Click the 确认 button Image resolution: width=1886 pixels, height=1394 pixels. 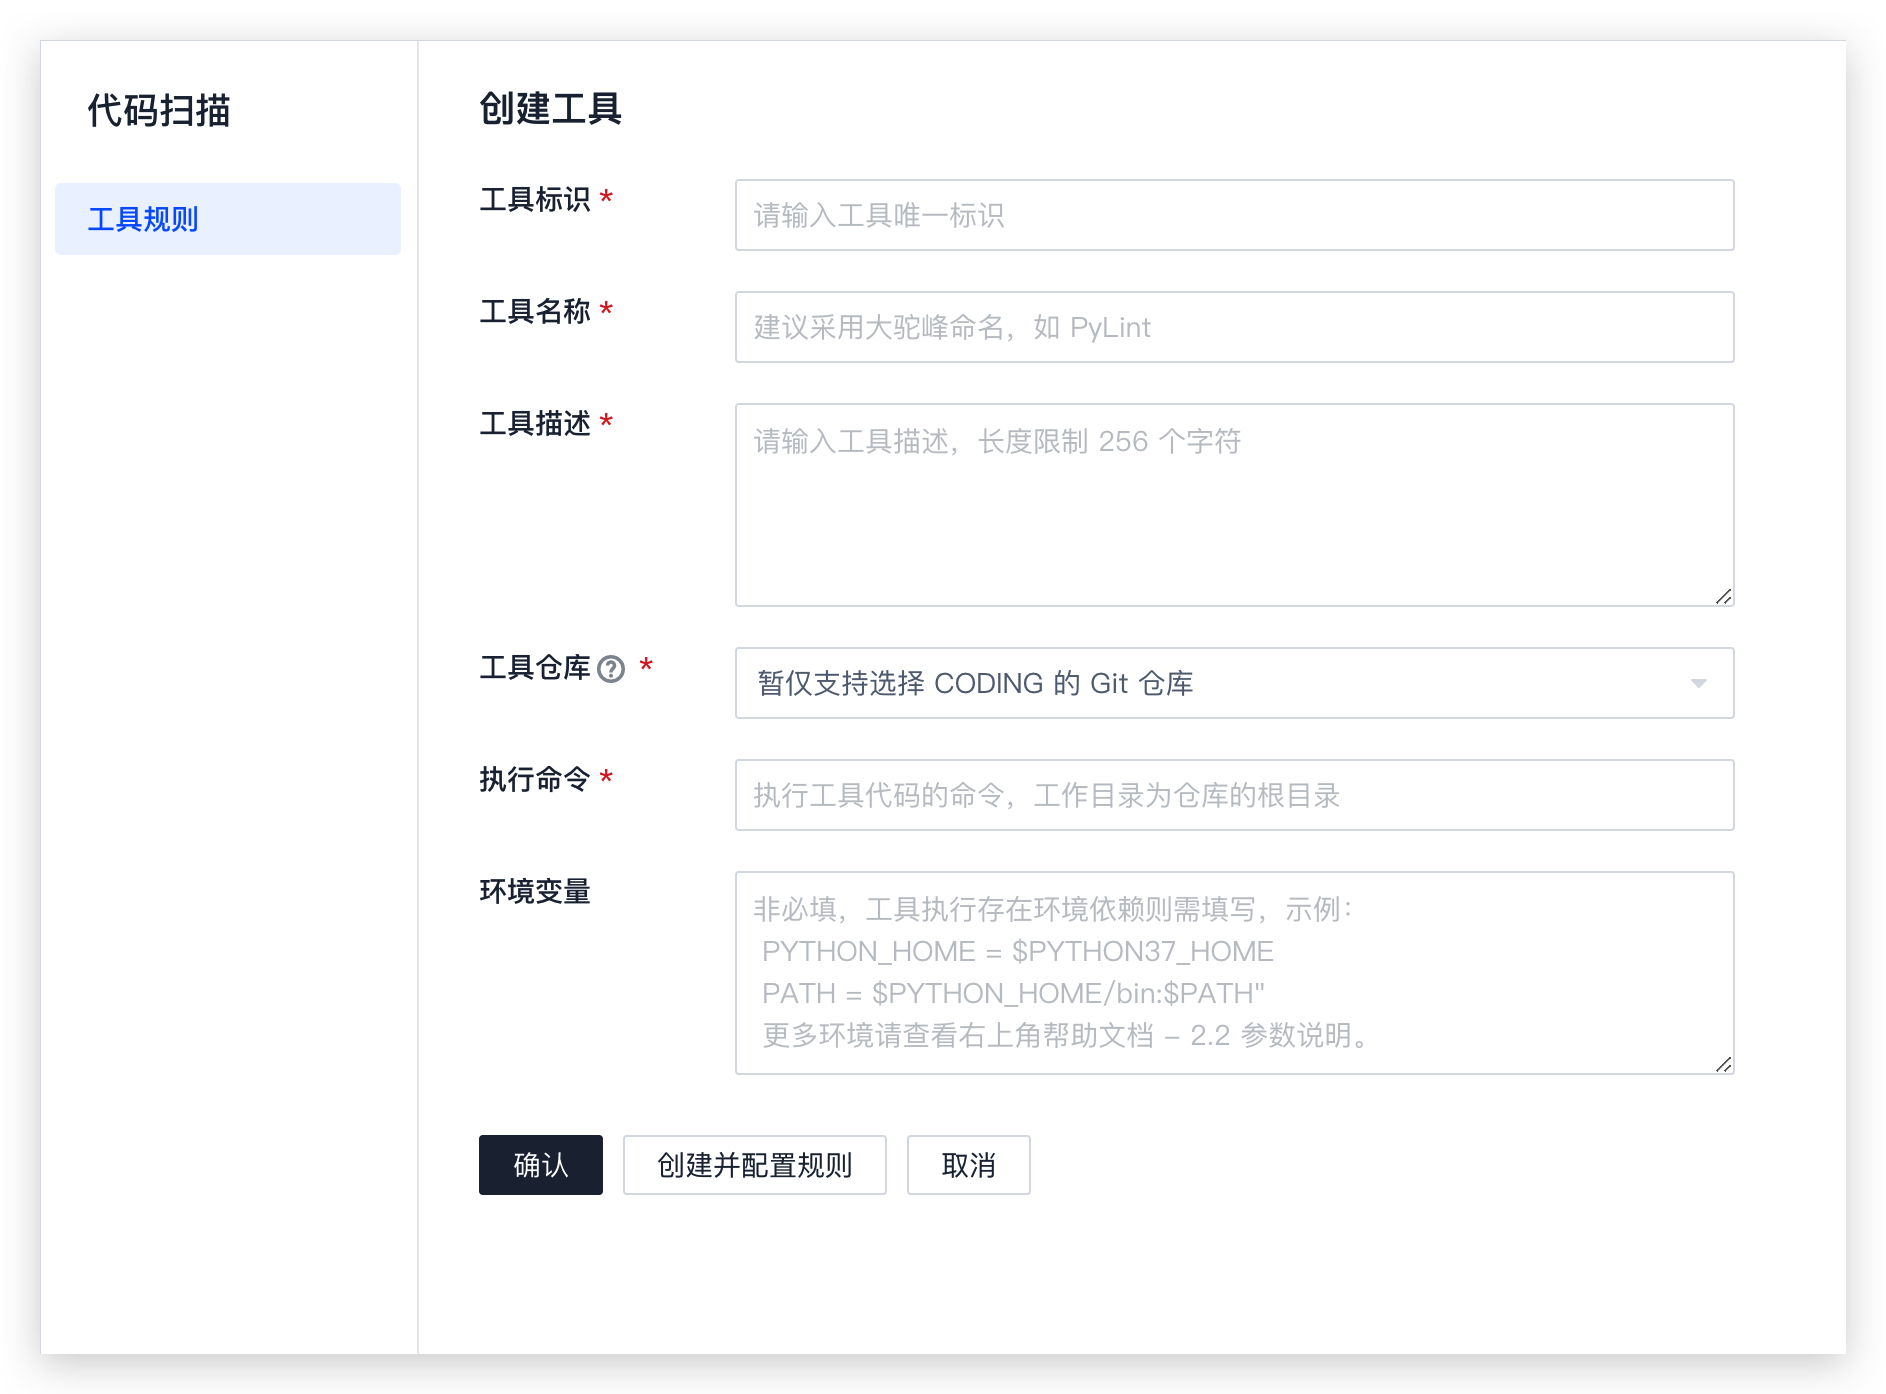(x=540, y=1165)
